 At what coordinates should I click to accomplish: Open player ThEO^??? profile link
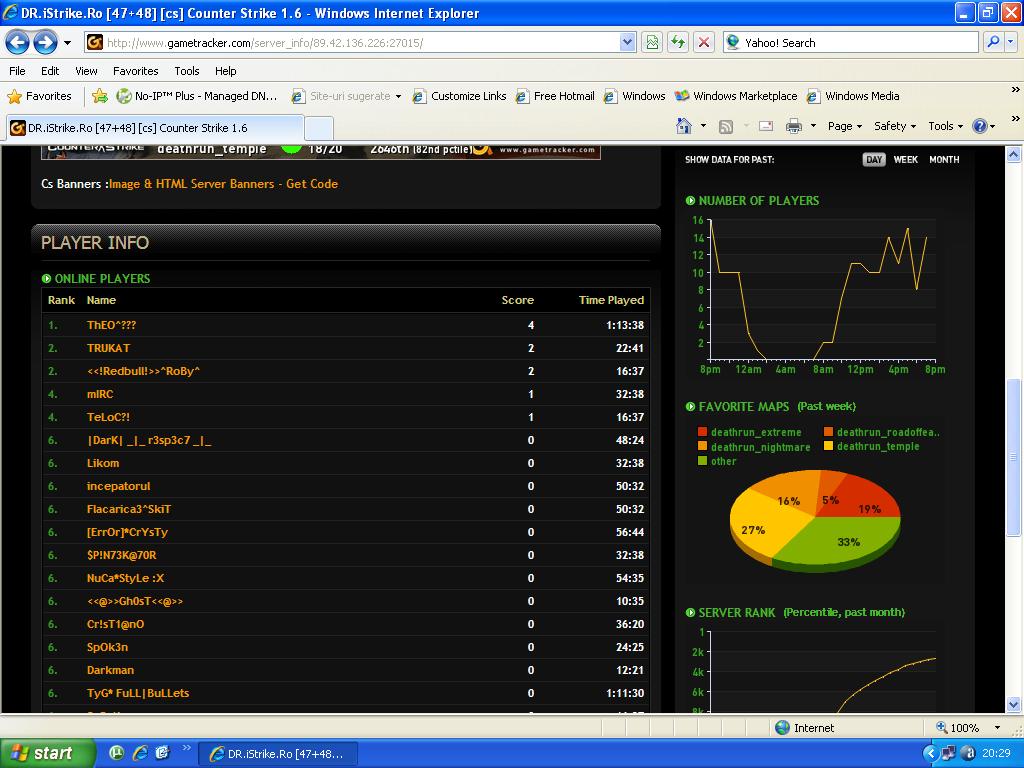coord(111,325)
